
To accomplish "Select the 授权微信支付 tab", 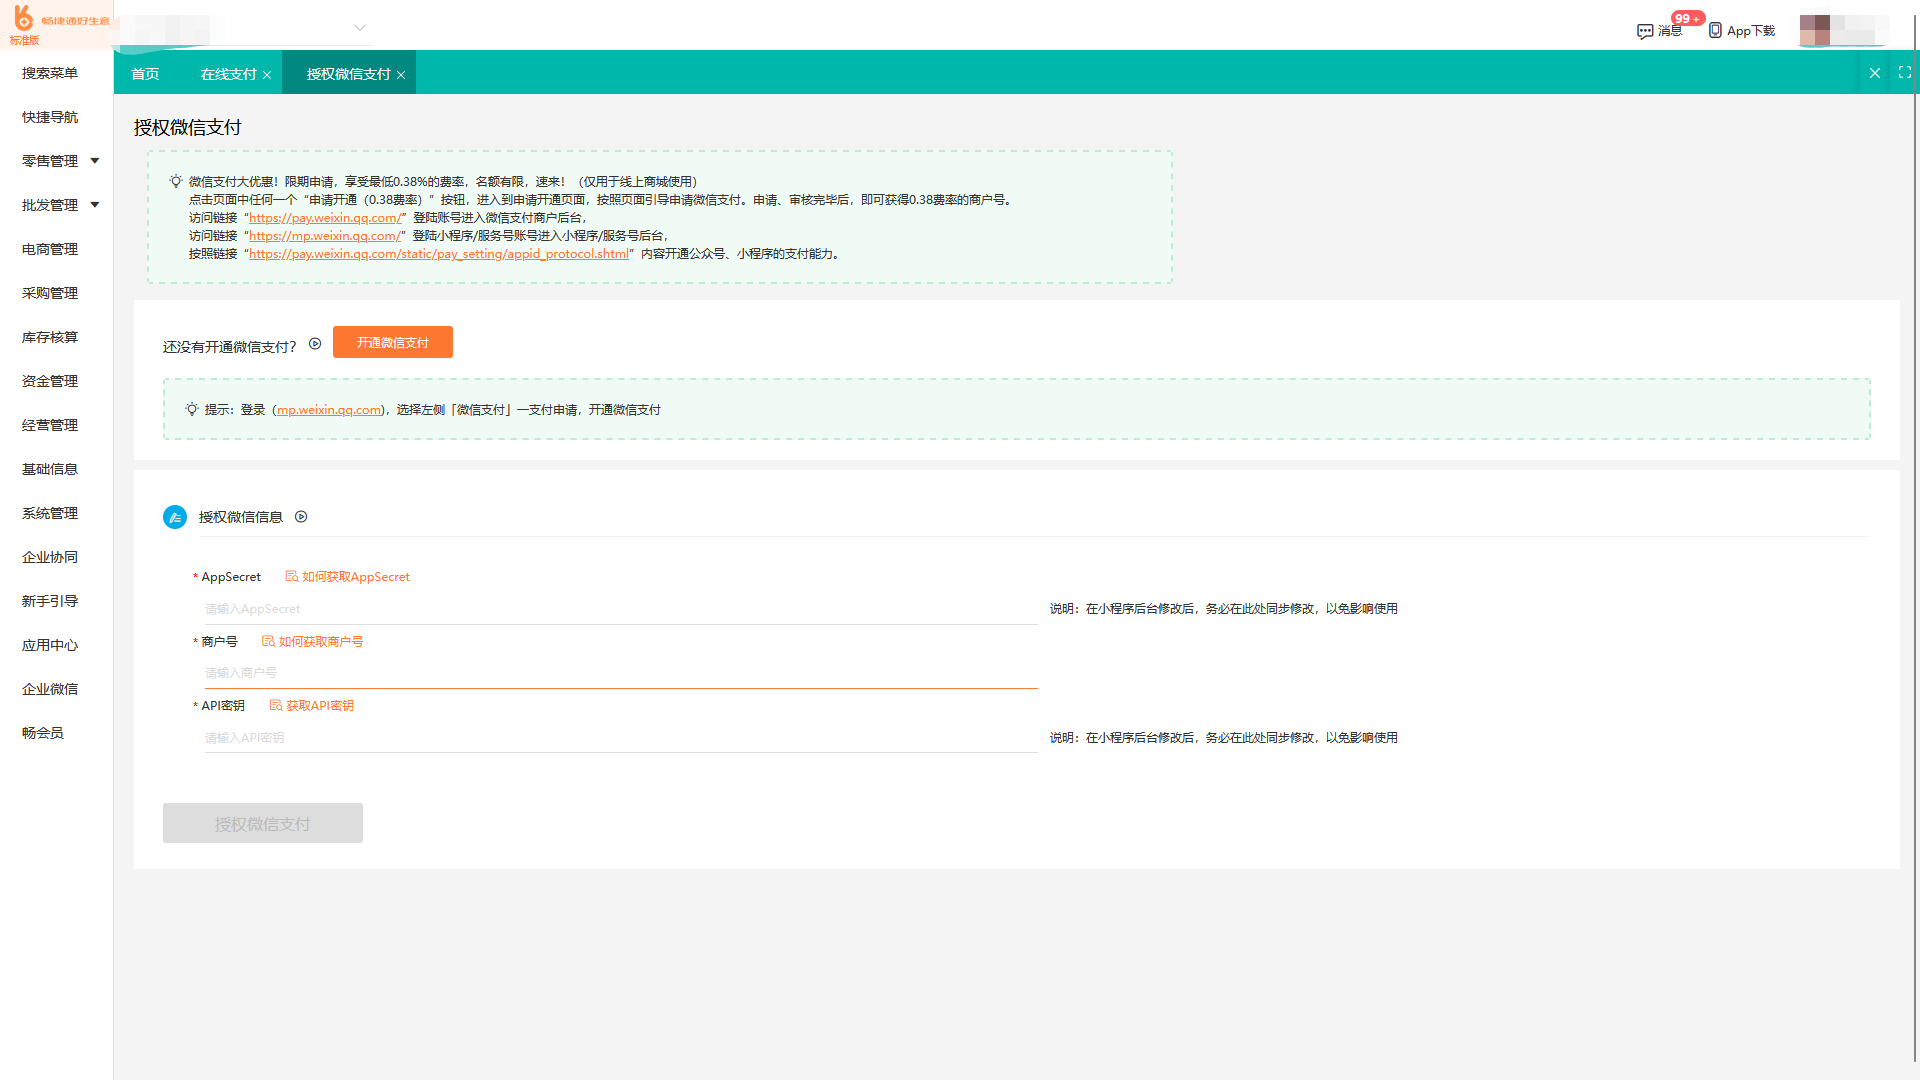I will 348,73.
